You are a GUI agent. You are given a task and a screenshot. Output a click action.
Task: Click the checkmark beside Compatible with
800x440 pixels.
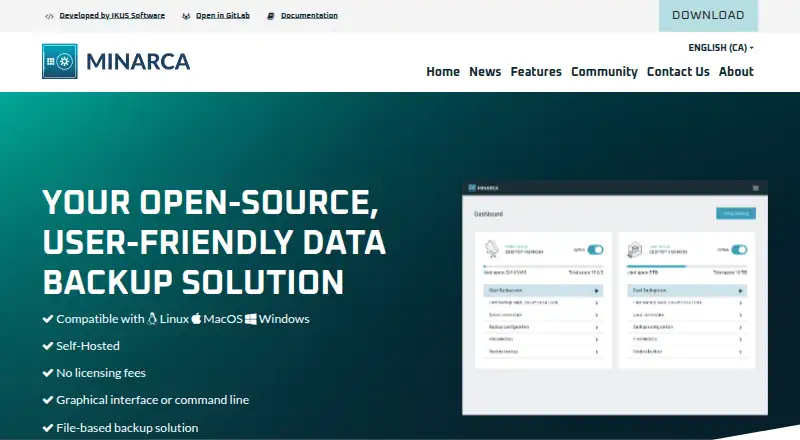pos(48,319)
